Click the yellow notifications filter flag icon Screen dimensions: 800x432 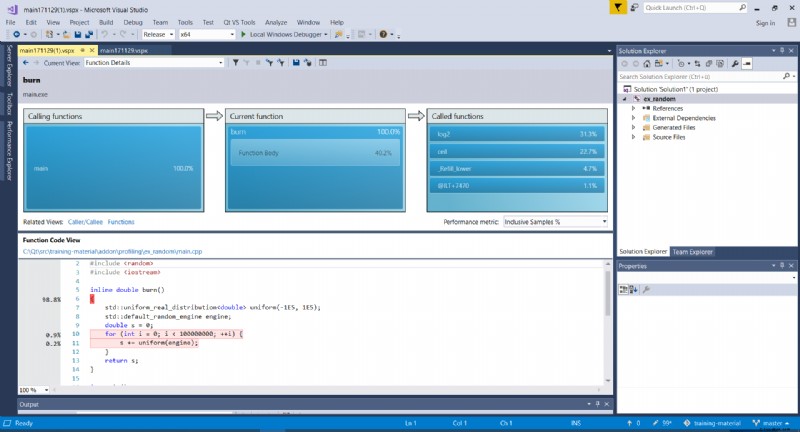(619, 7)
